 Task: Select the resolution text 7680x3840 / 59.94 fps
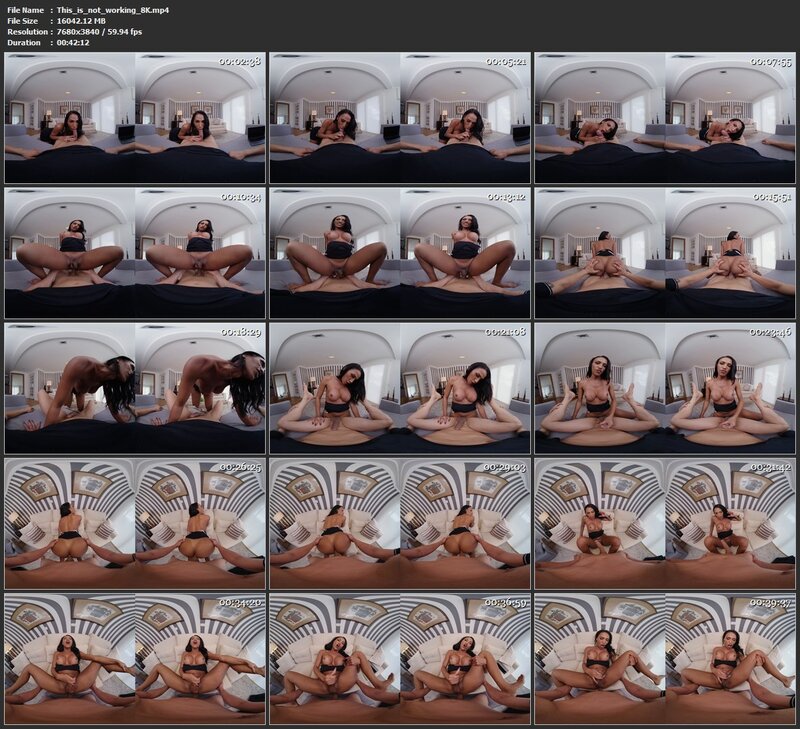[x=108, y=31]
